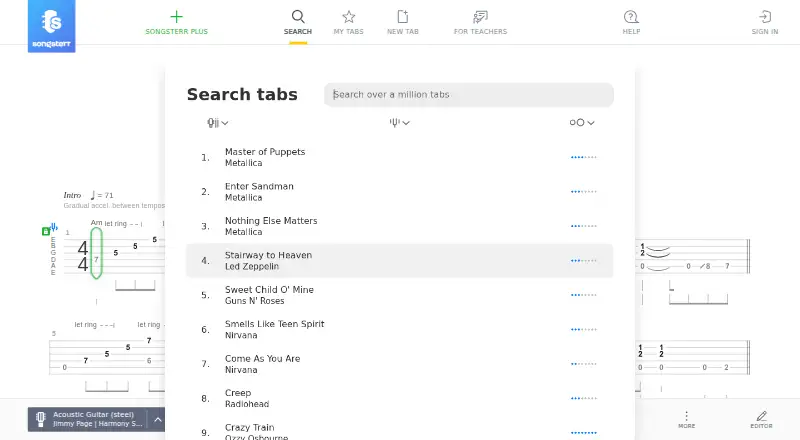Expand the track list chevron
This screenshot has height=440, width=800.
coord(158,420)
